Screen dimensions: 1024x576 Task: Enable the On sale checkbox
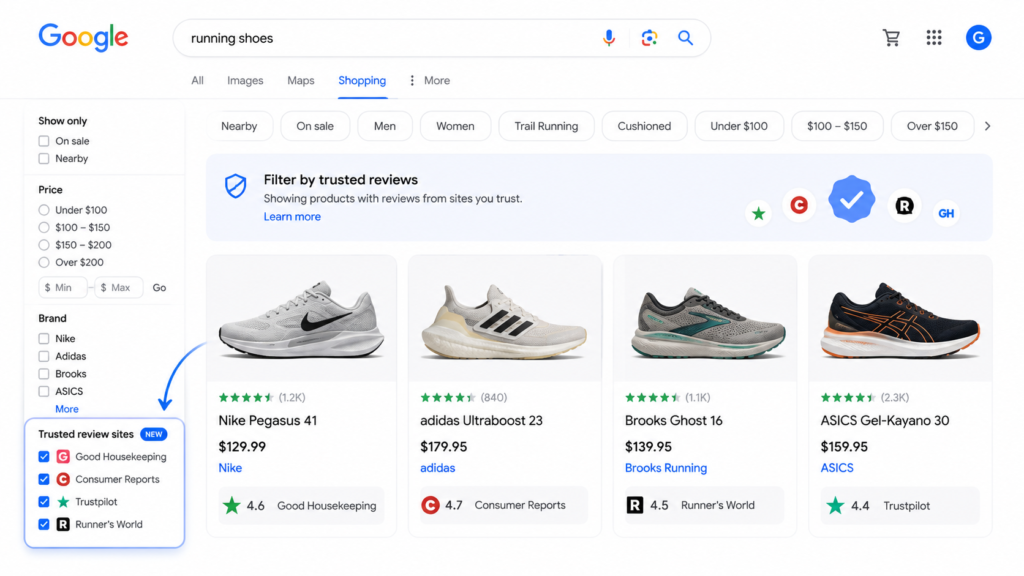(44, 141)
